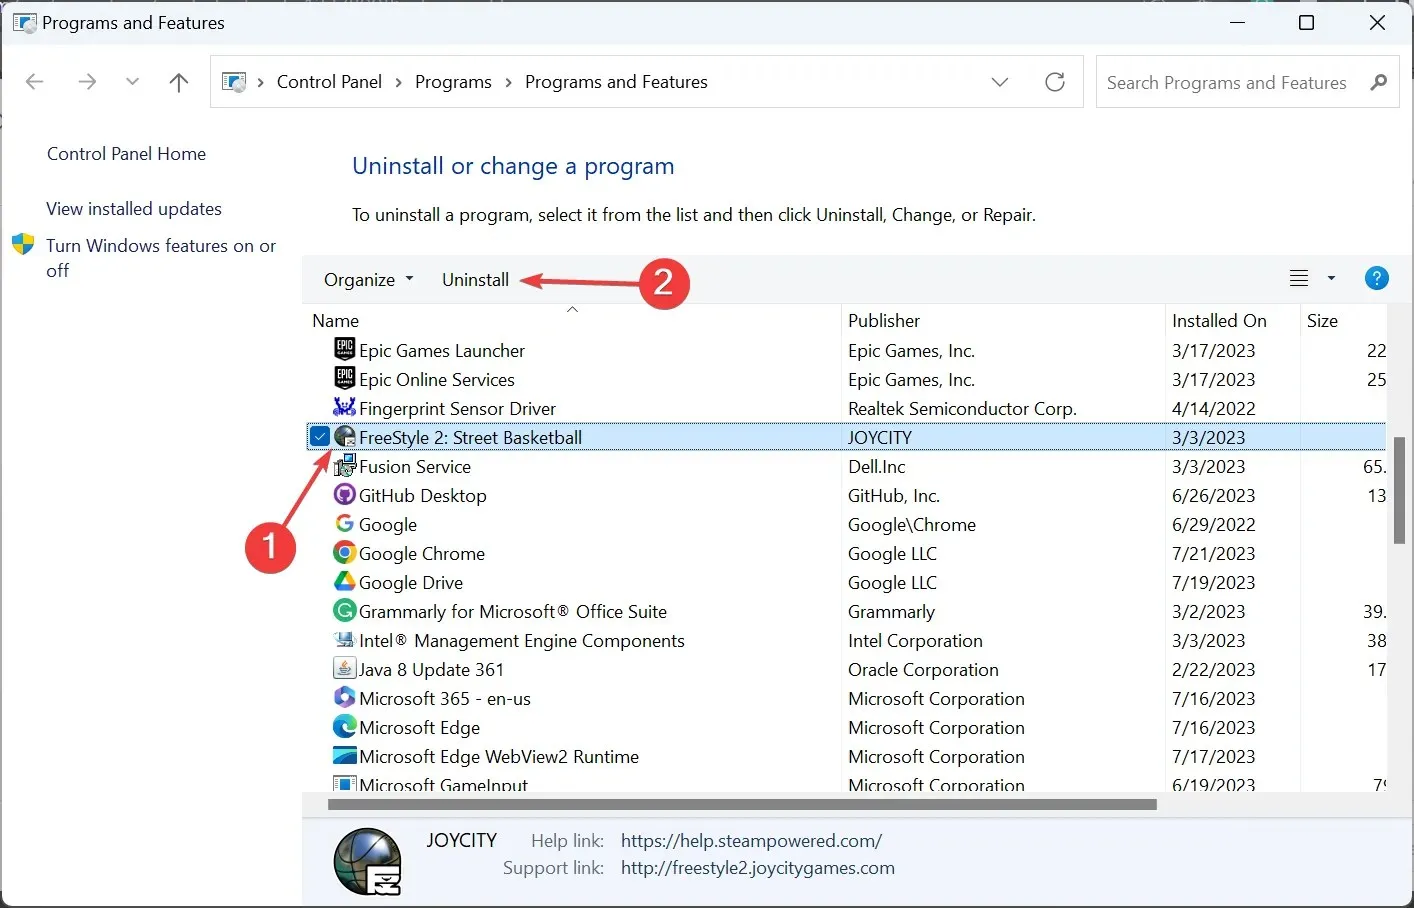The image size is (1414, 908).
Task: Click the Fingerprint Sensor Driver icon
Action: point(345,407)
